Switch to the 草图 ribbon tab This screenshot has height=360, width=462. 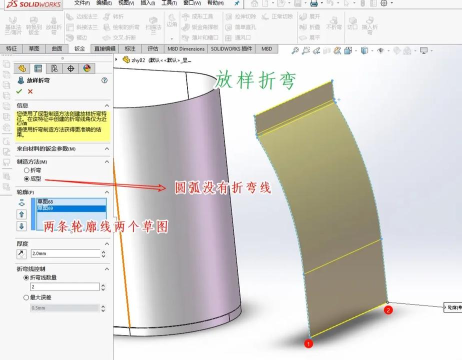pos(34,49)
